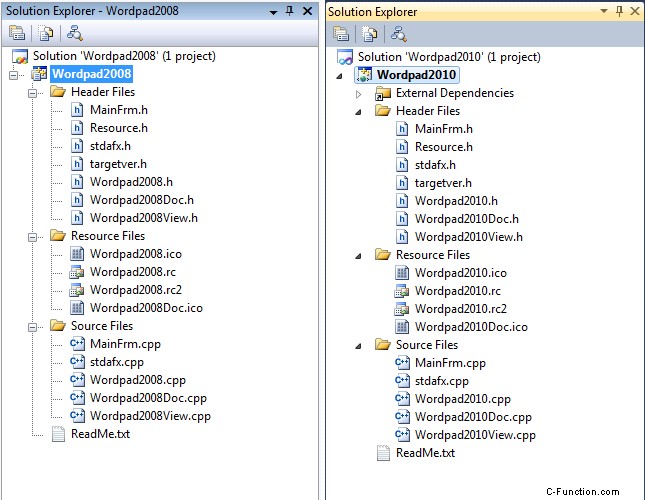Collapse the Wordpad2010 project node
This screenshot has width=645, height=500.
(340, 75)
